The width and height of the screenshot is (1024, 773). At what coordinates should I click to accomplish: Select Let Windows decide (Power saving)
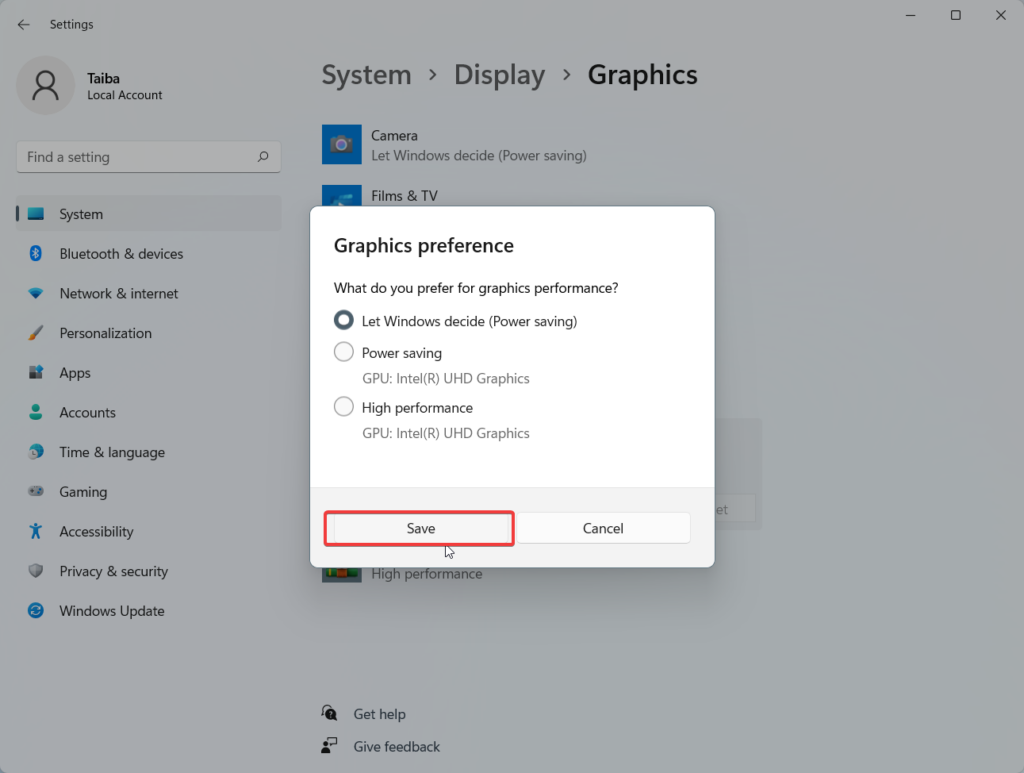[x=344, y=320]
